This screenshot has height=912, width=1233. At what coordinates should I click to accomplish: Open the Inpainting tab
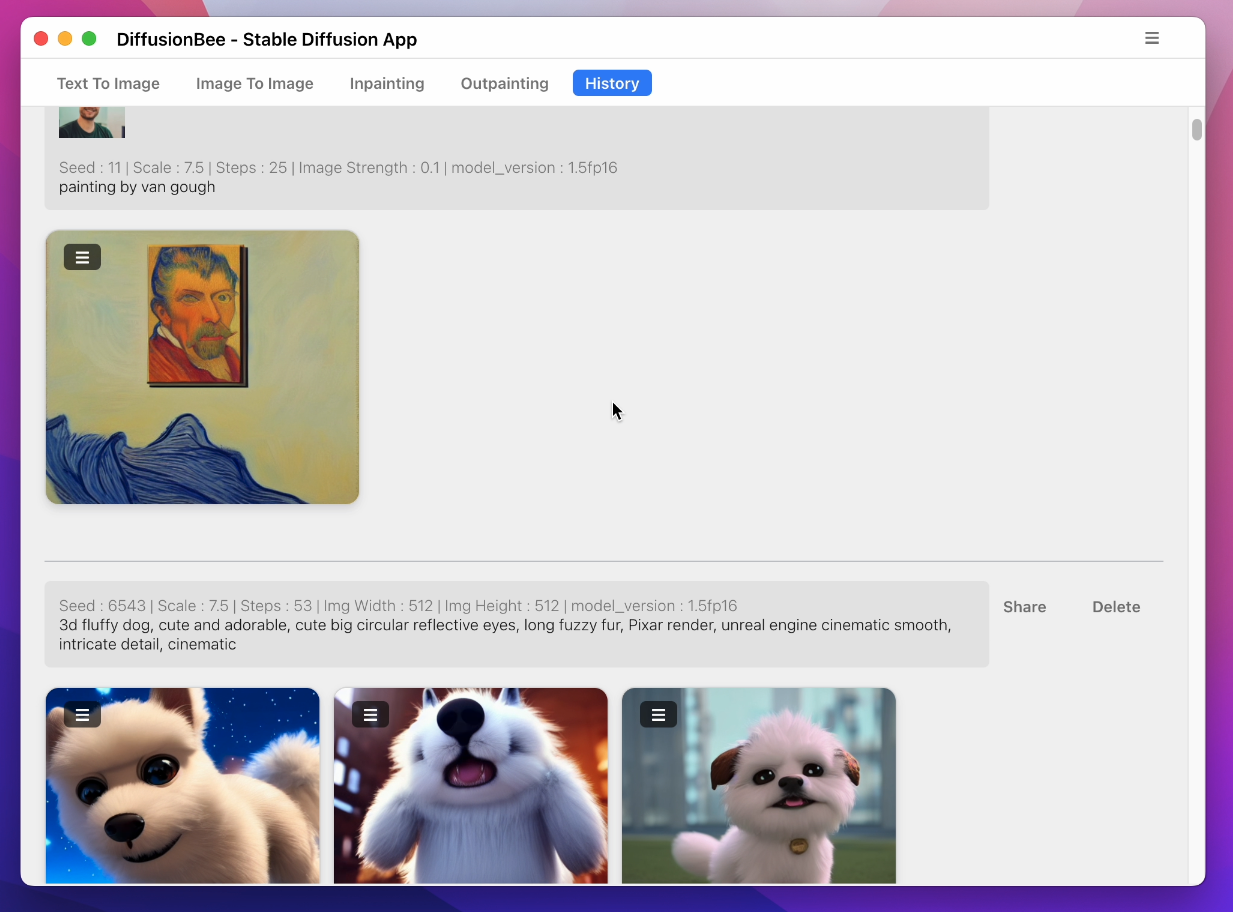tap(387, 84)
